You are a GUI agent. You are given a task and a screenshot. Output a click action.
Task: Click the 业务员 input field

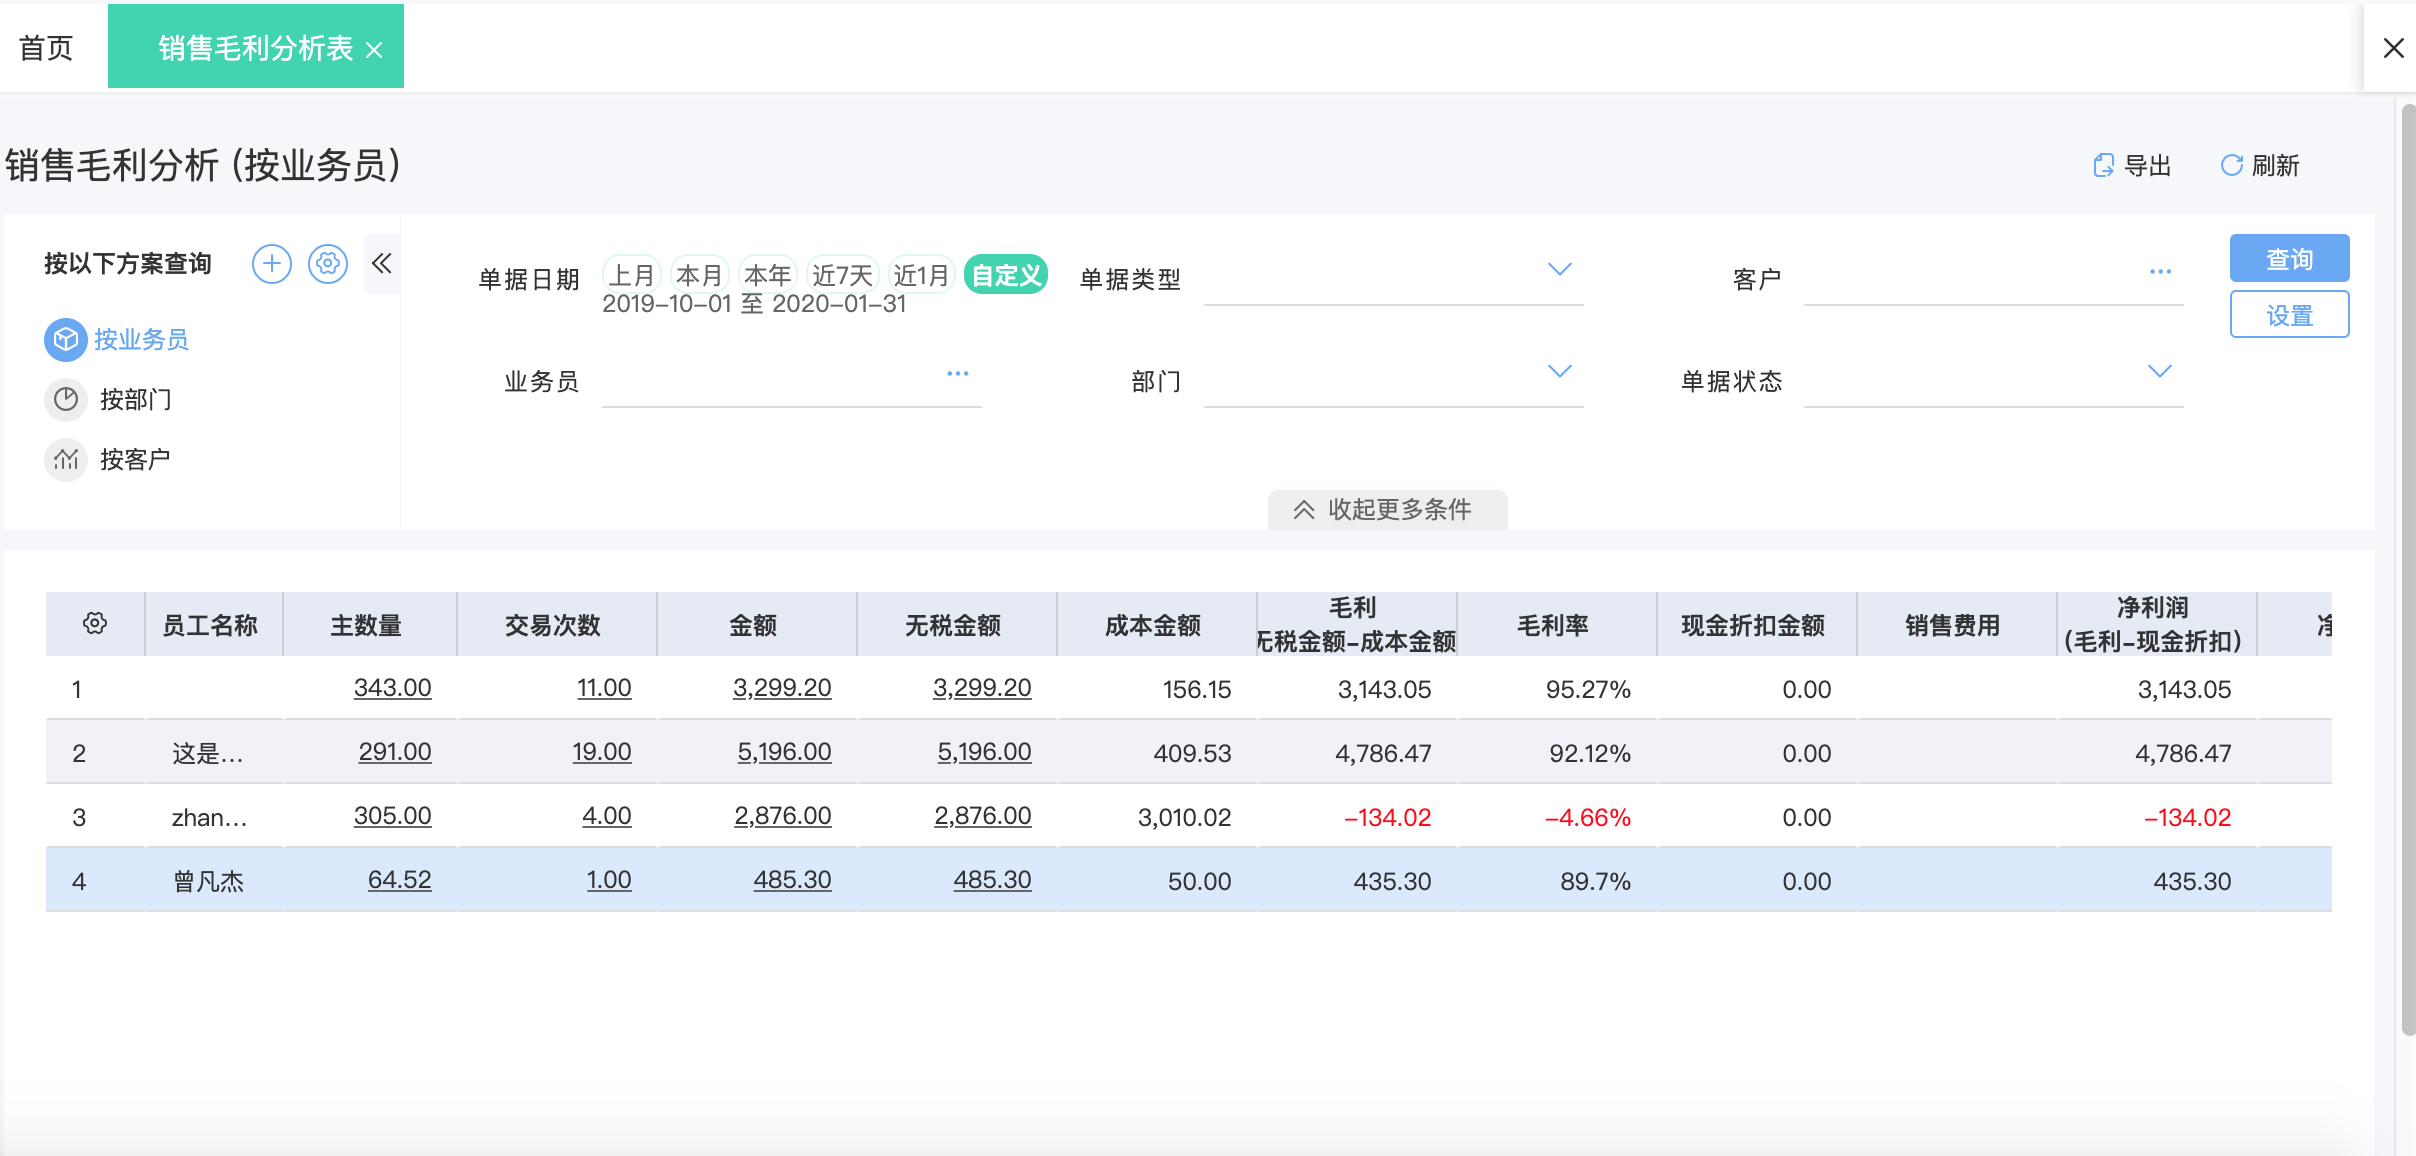(x=770, y=382)
